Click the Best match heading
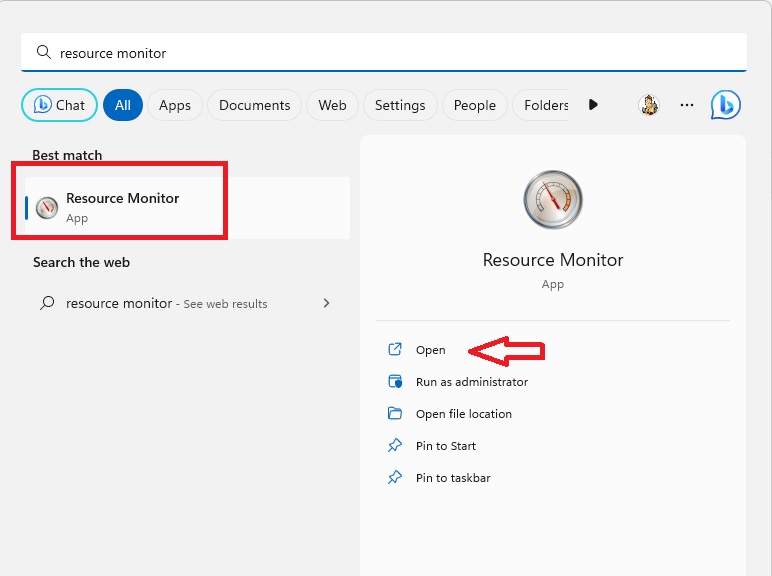 coord(67,155)
